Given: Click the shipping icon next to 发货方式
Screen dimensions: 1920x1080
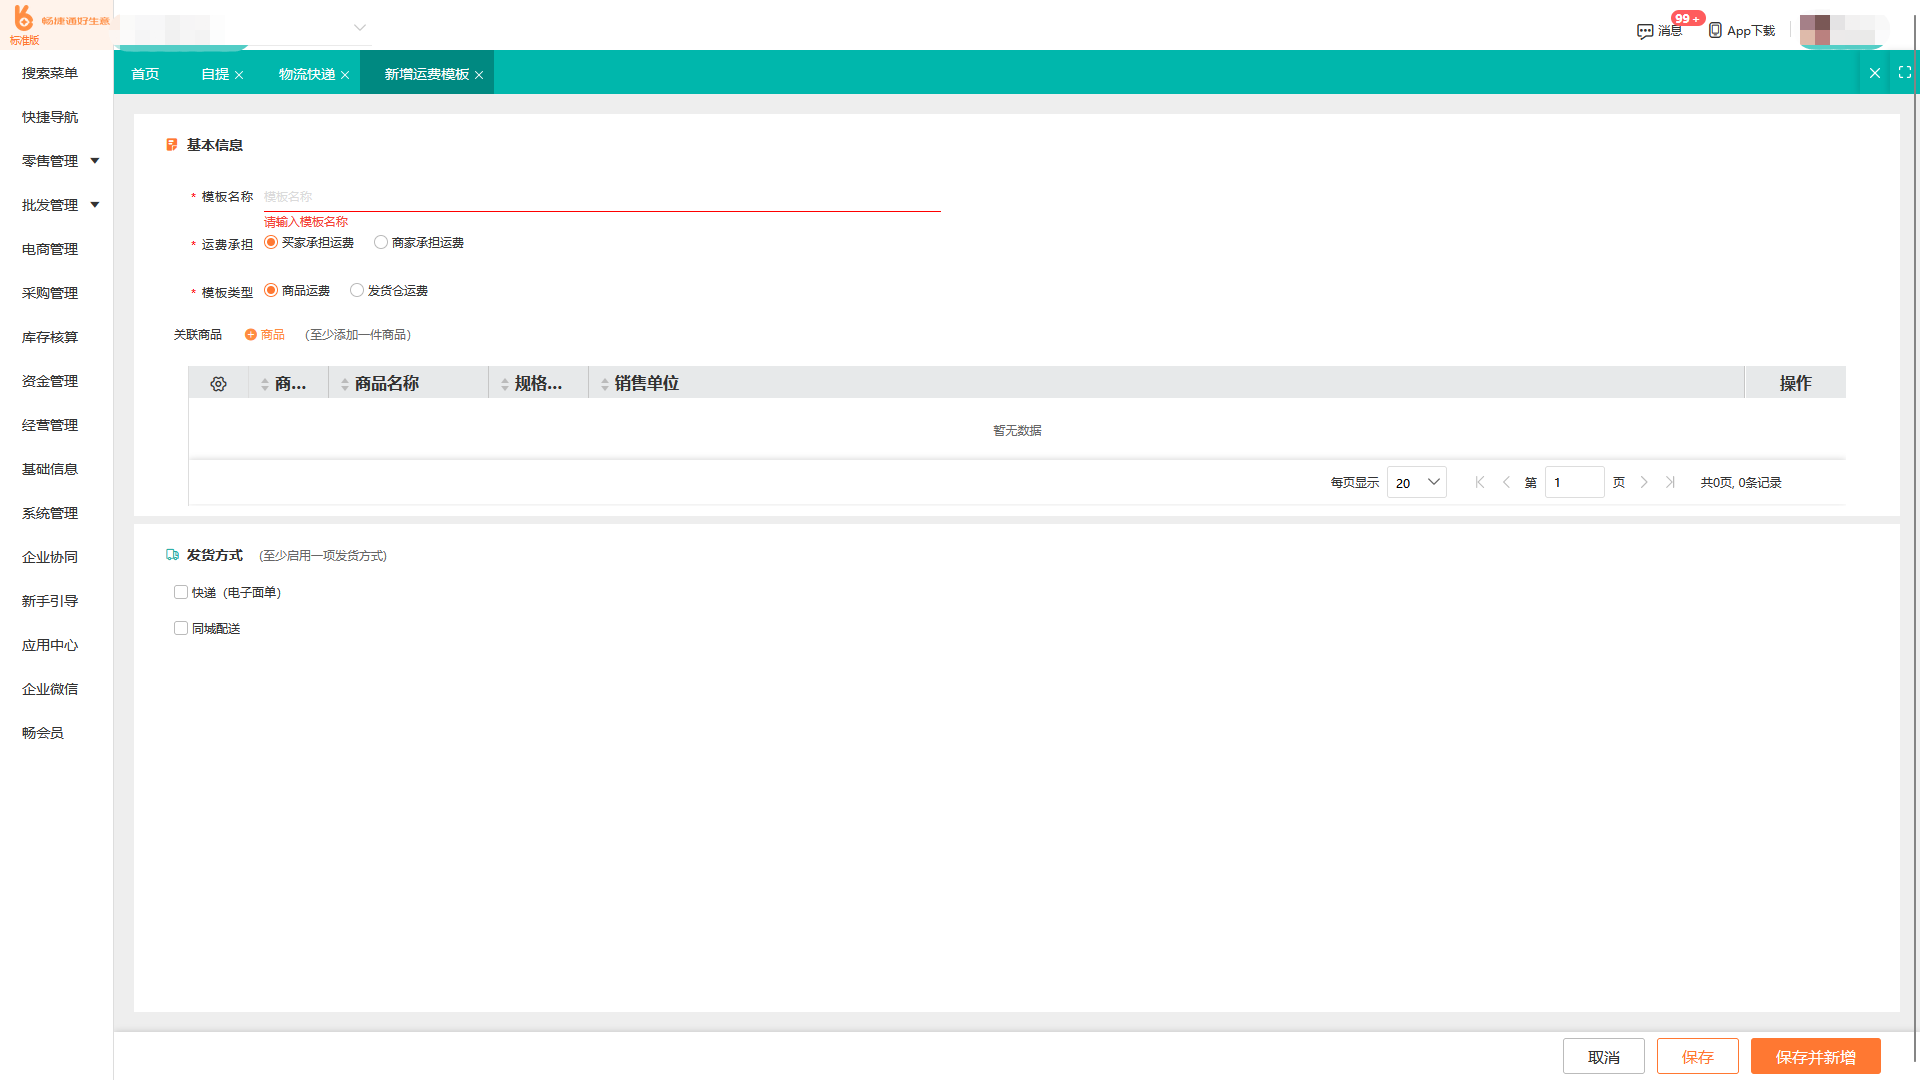Looking at the screenshot, I should (173, 554).
